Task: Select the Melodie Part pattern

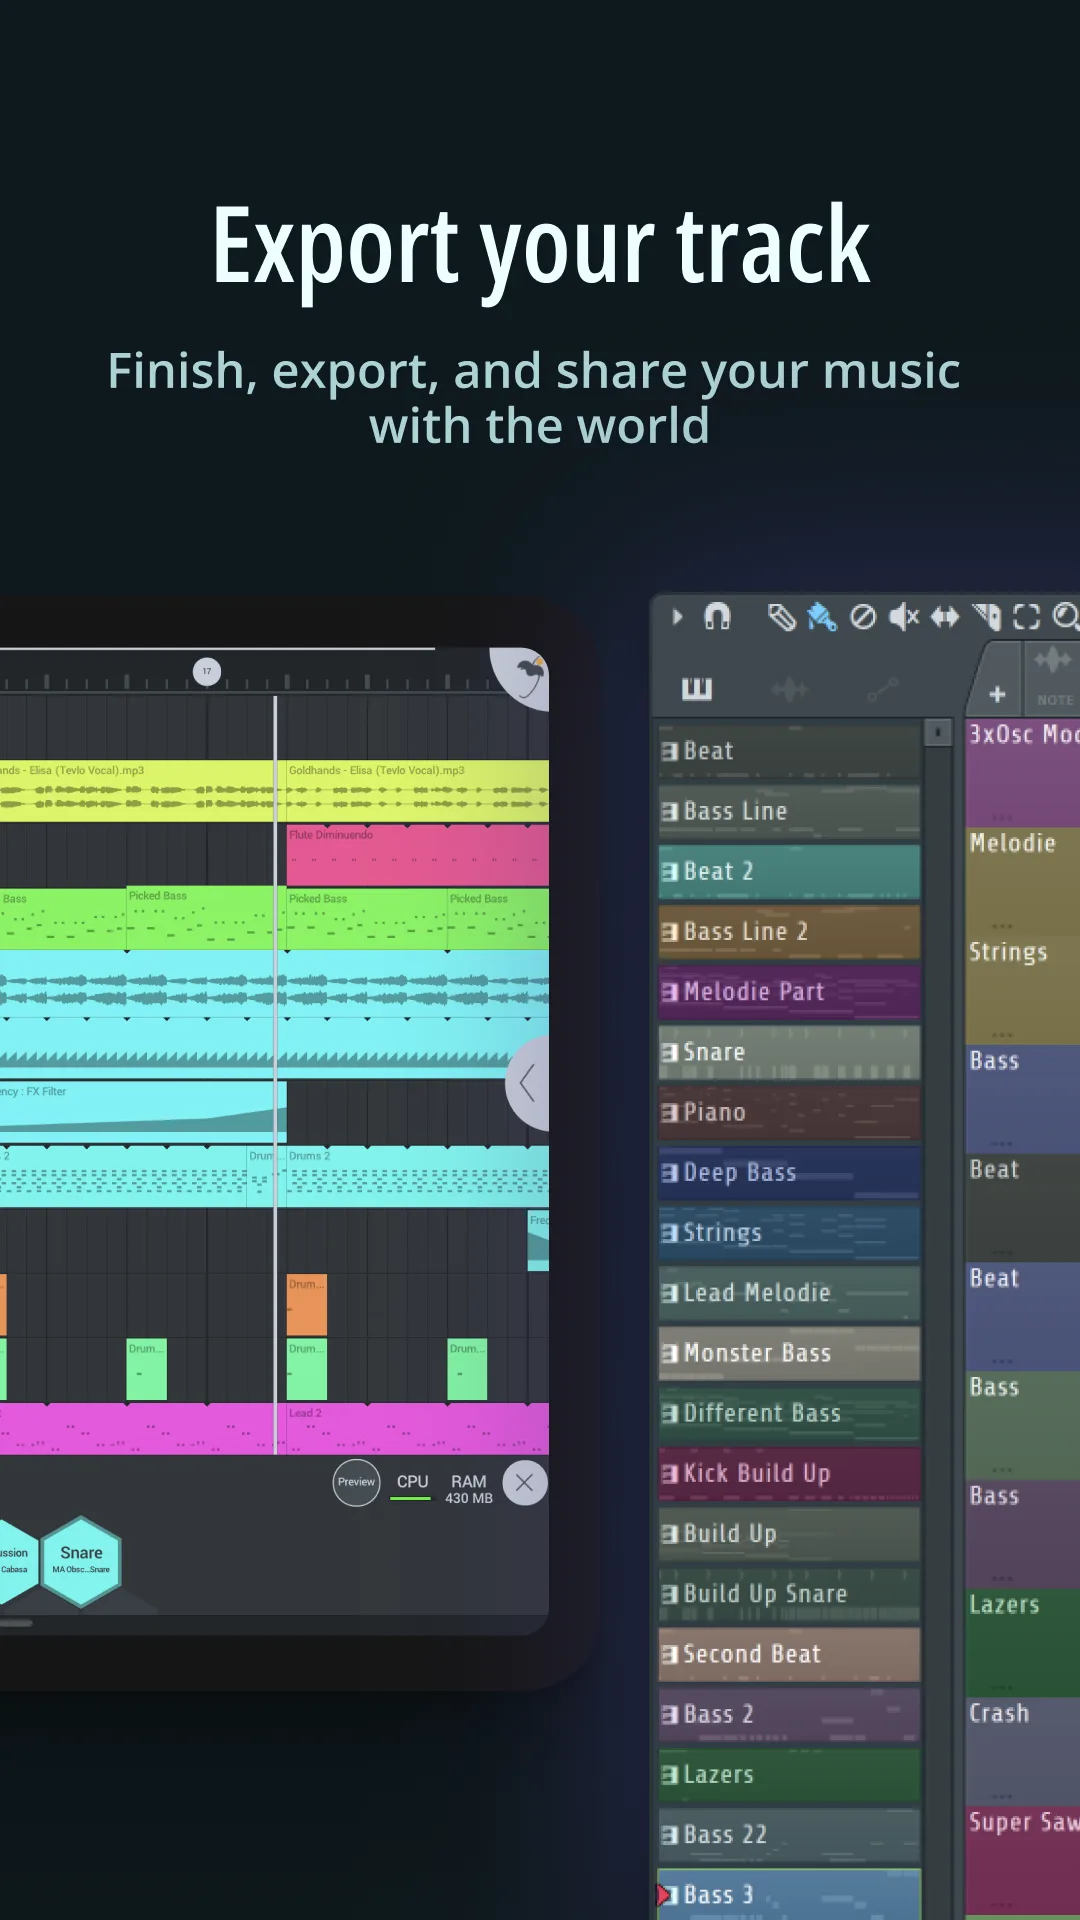Action: (x=789, y=991)
